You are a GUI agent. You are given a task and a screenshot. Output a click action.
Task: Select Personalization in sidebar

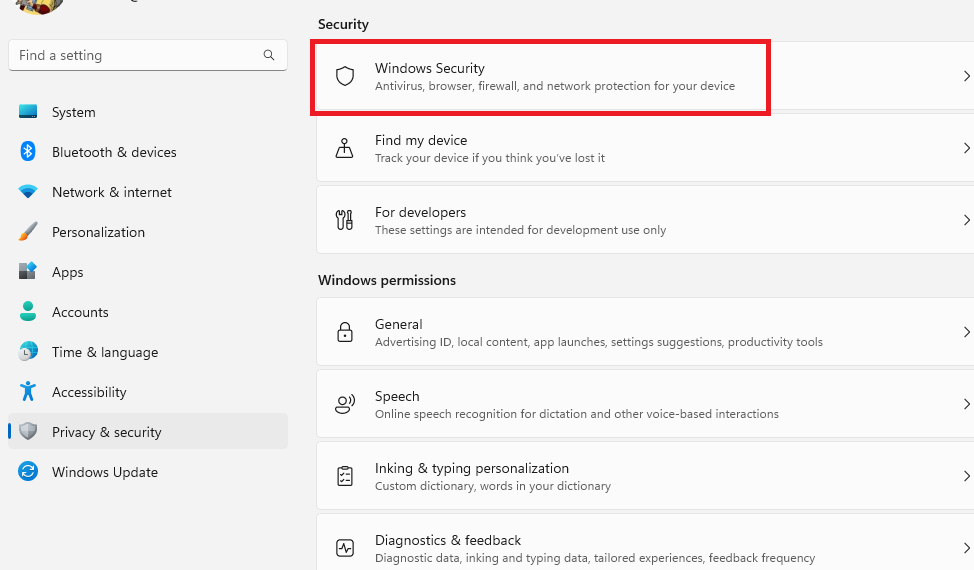[x=148, y=232]
